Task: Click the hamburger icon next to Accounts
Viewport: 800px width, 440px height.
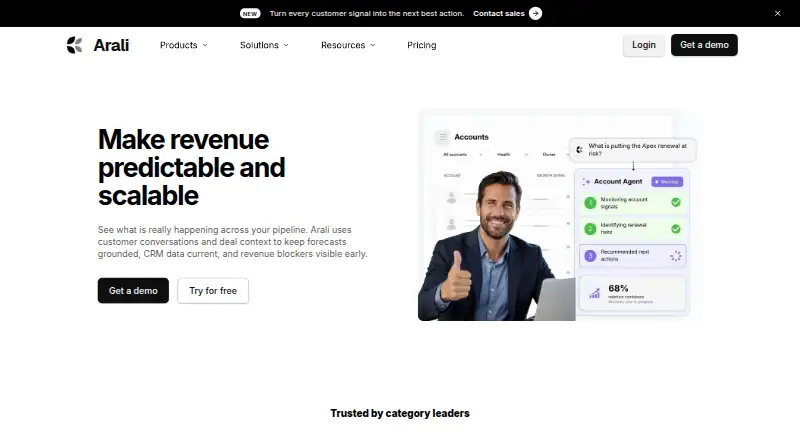Action: pyautogui.click(x=443, y=137)
